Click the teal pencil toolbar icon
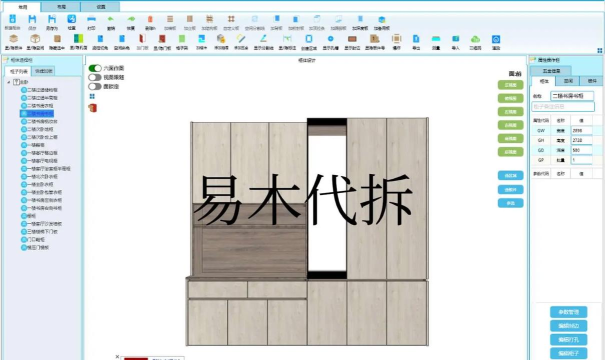This screenshot has height=360, width=605. coord(264,39)
